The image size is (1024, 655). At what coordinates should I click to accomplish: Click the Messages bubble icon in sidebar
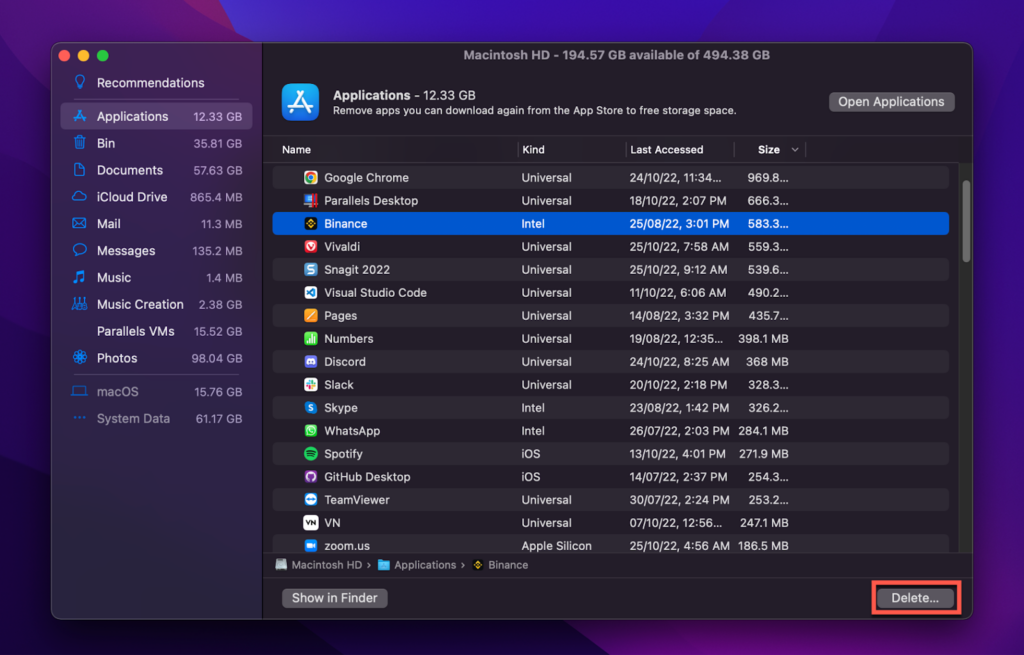(x=80, y=250)
